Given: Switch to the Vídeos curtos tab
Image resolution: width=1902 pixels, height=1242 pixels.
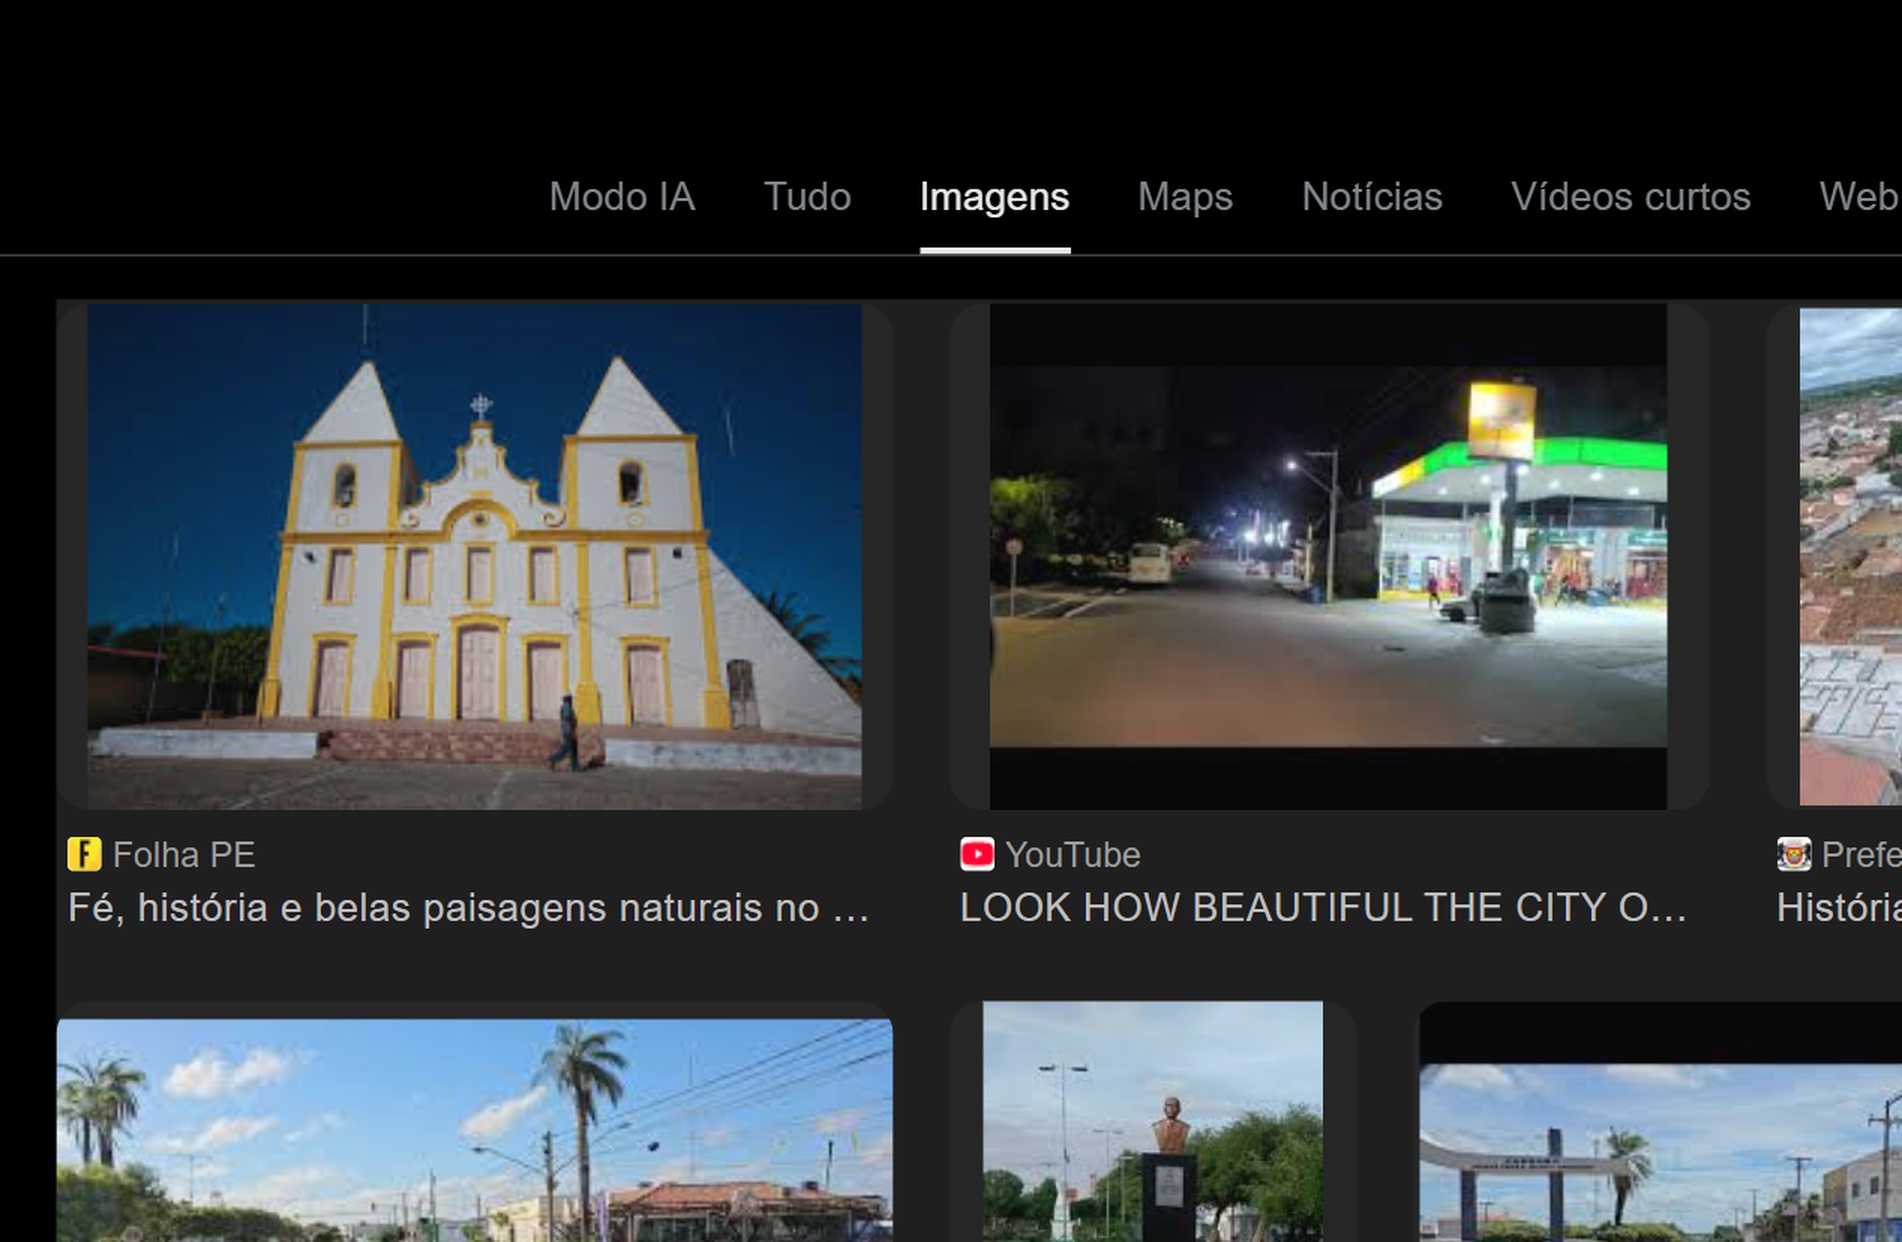Looking at the screenshot, I should (1630, 197).
